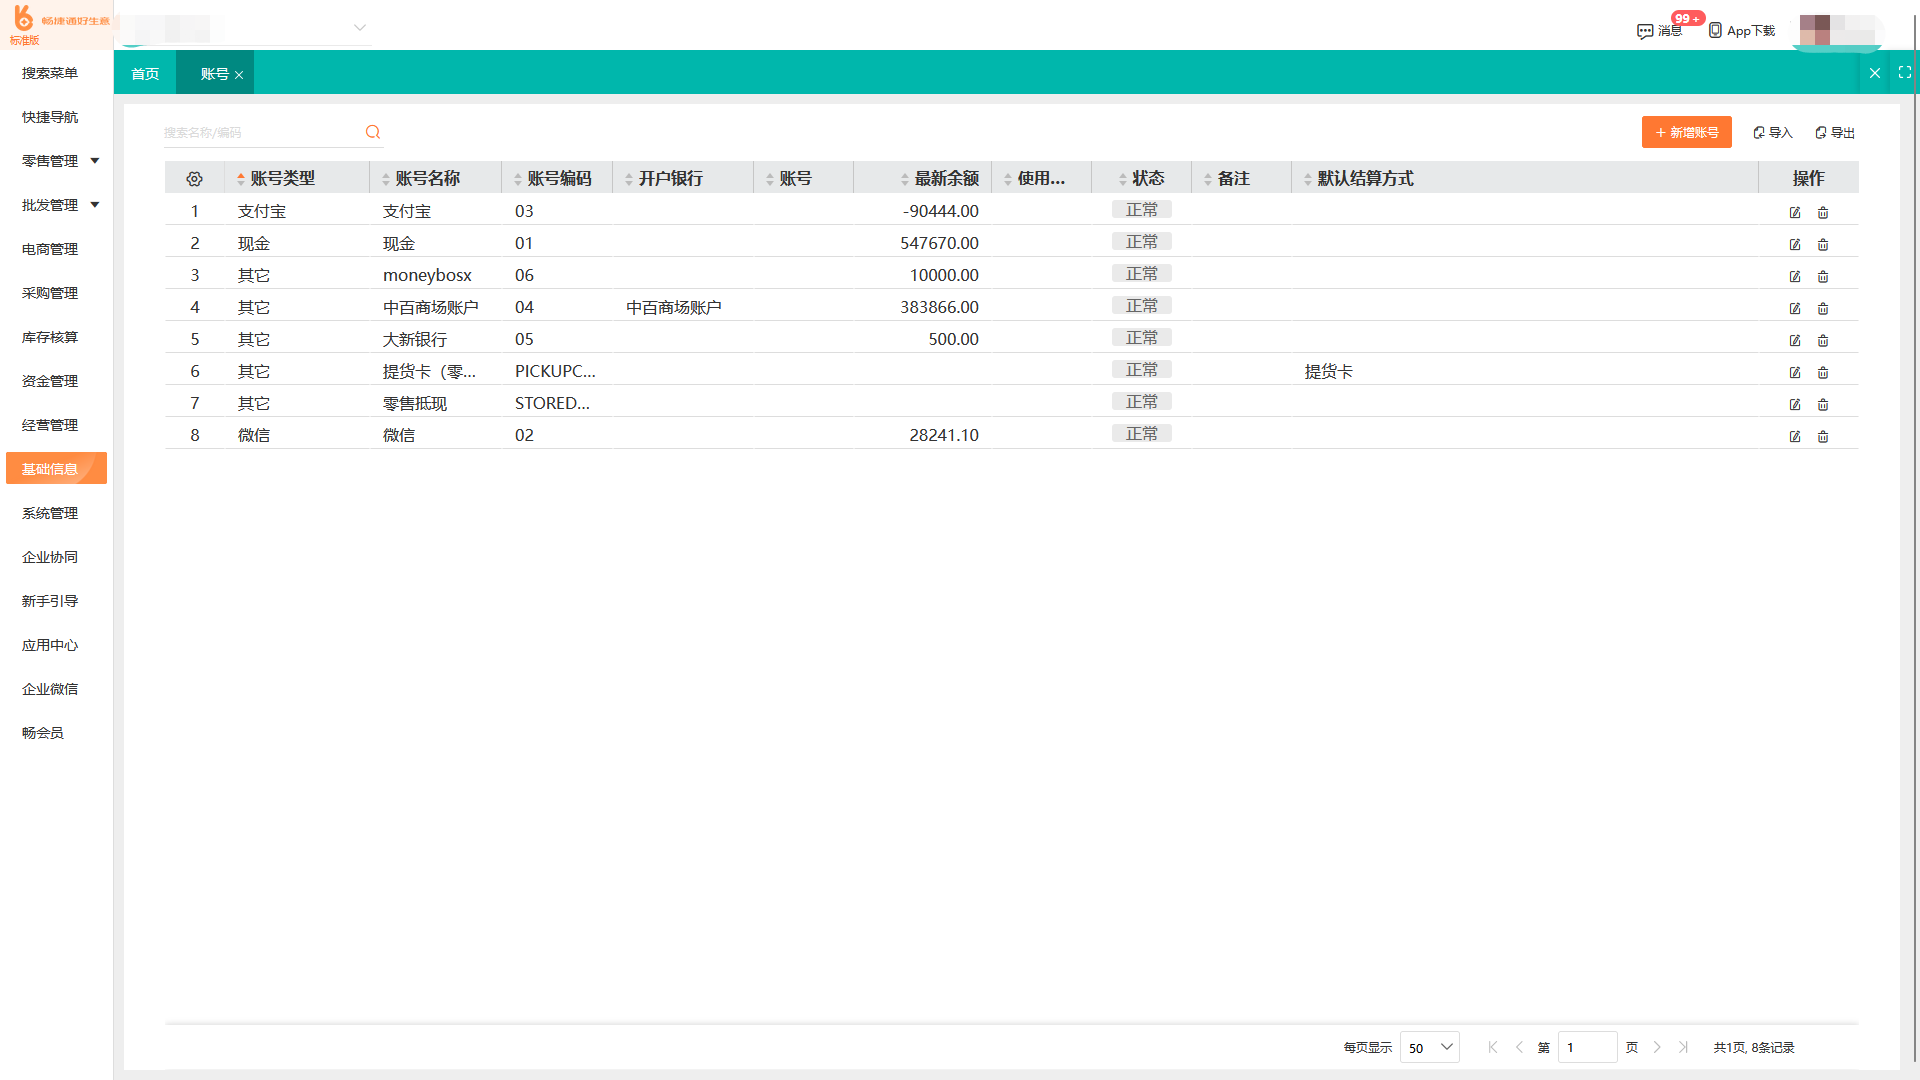
Task: Click the delete icon for 现金 account
Action: point(1824,243)
